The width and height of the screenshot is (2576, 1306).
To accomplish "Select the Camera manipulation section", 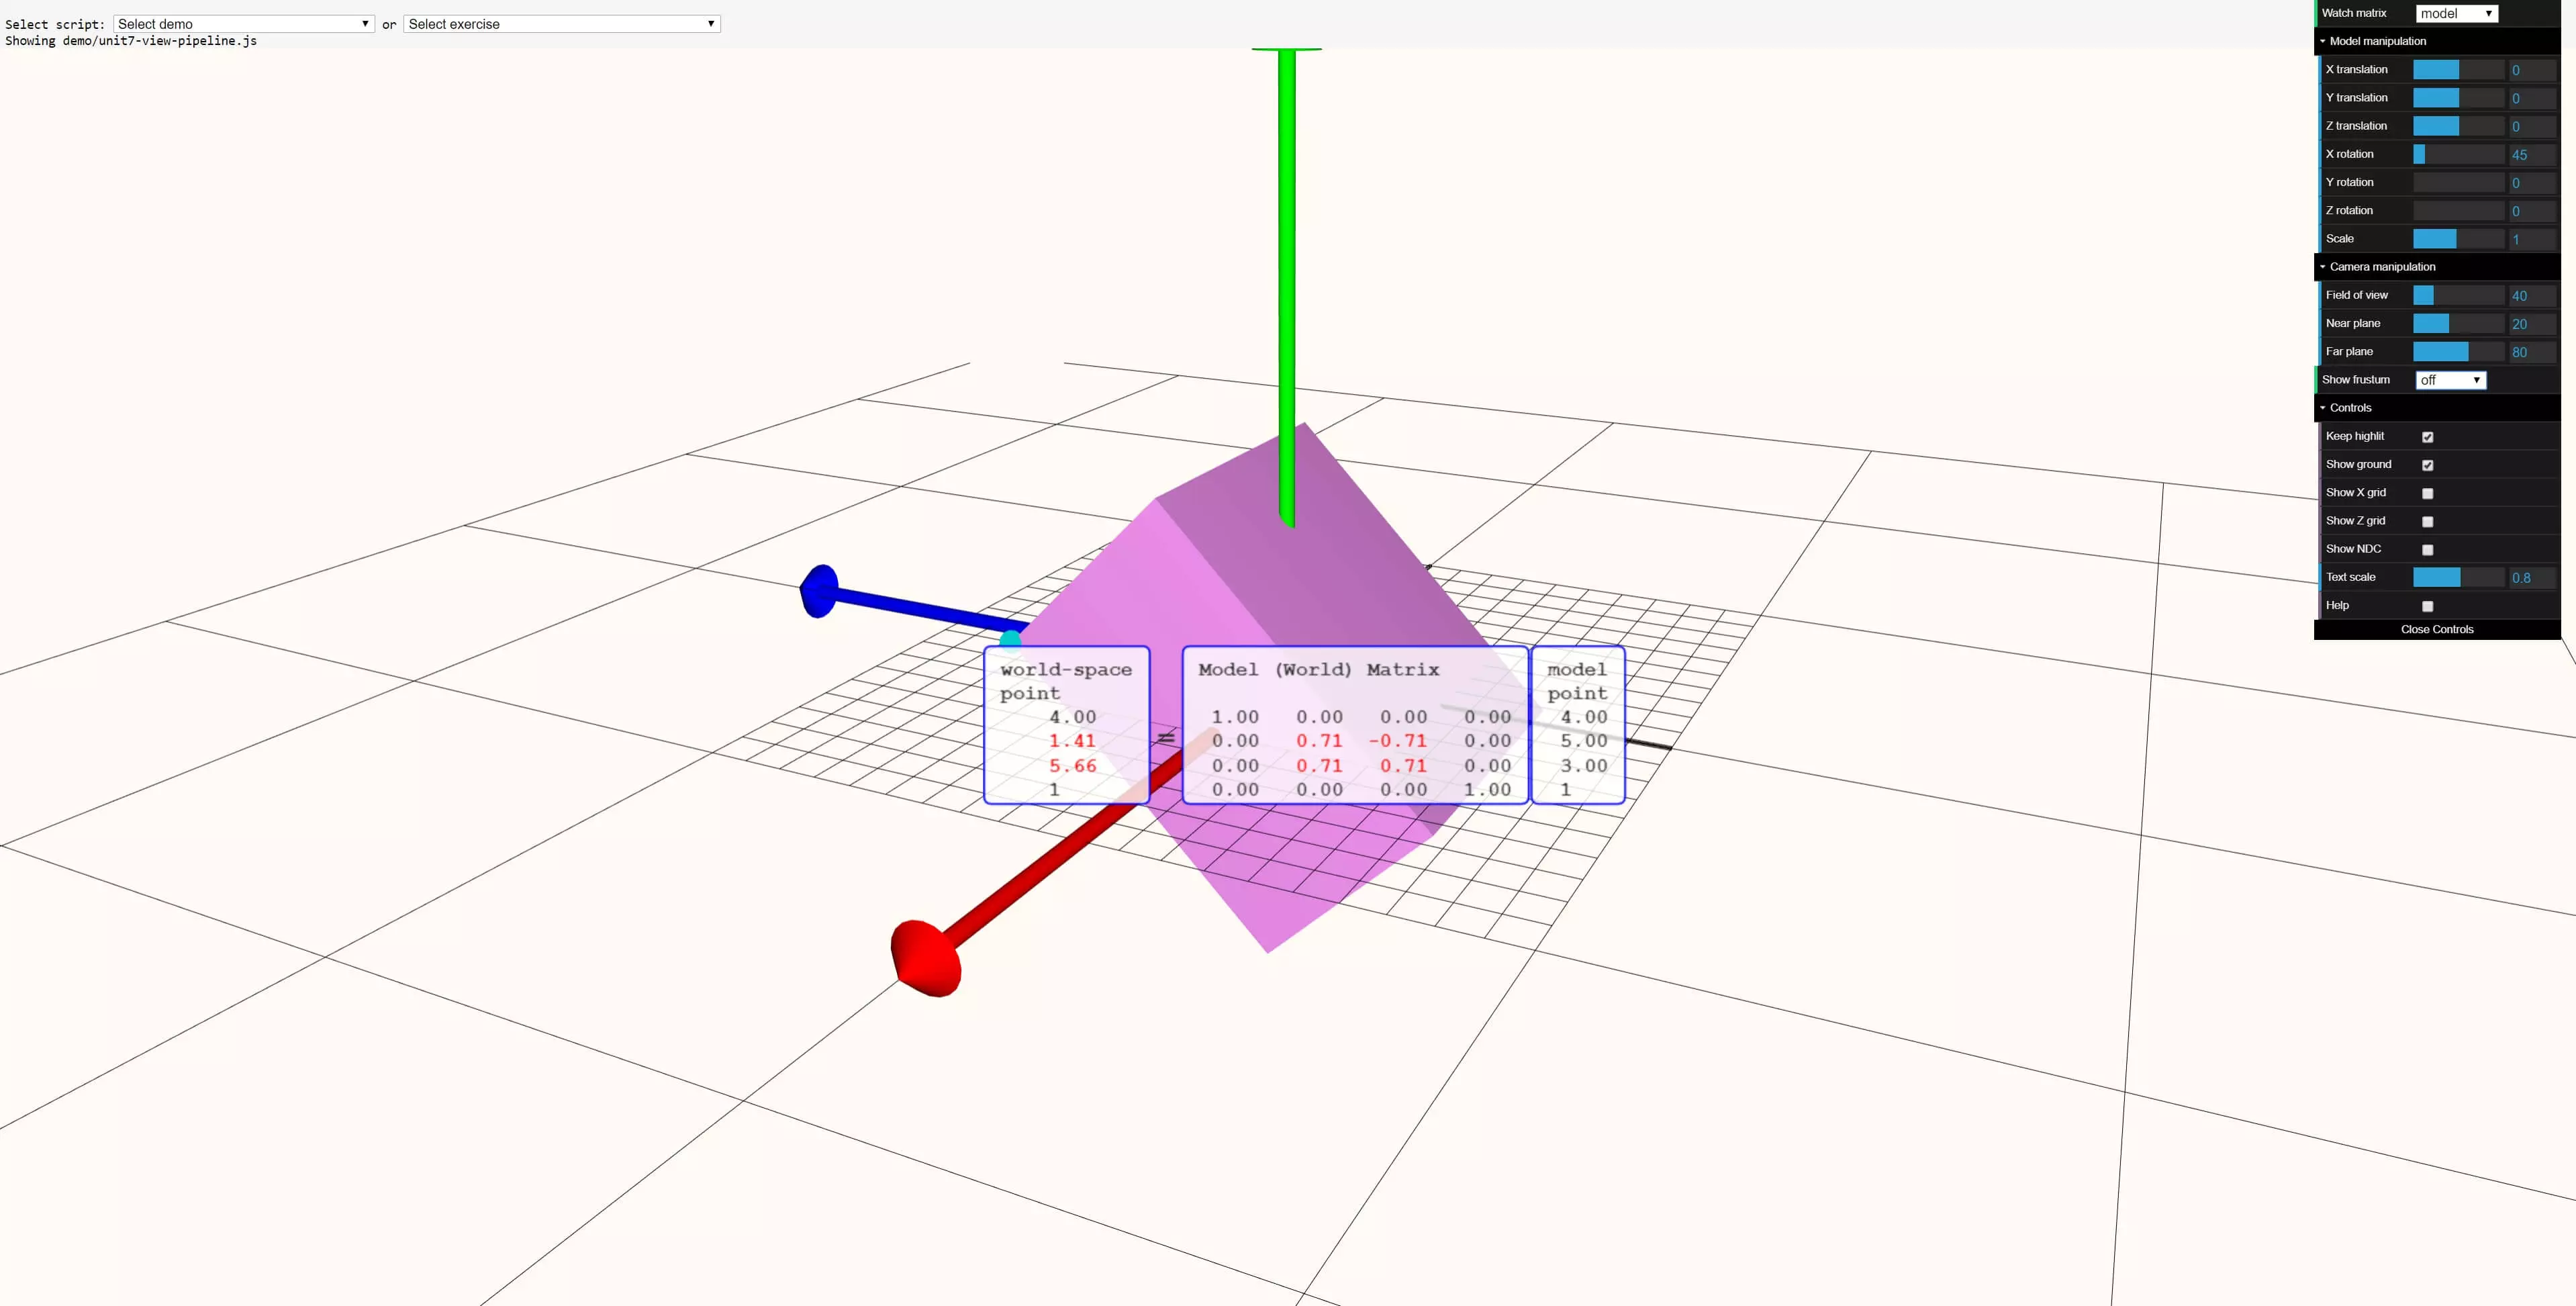I will 2381,267.
